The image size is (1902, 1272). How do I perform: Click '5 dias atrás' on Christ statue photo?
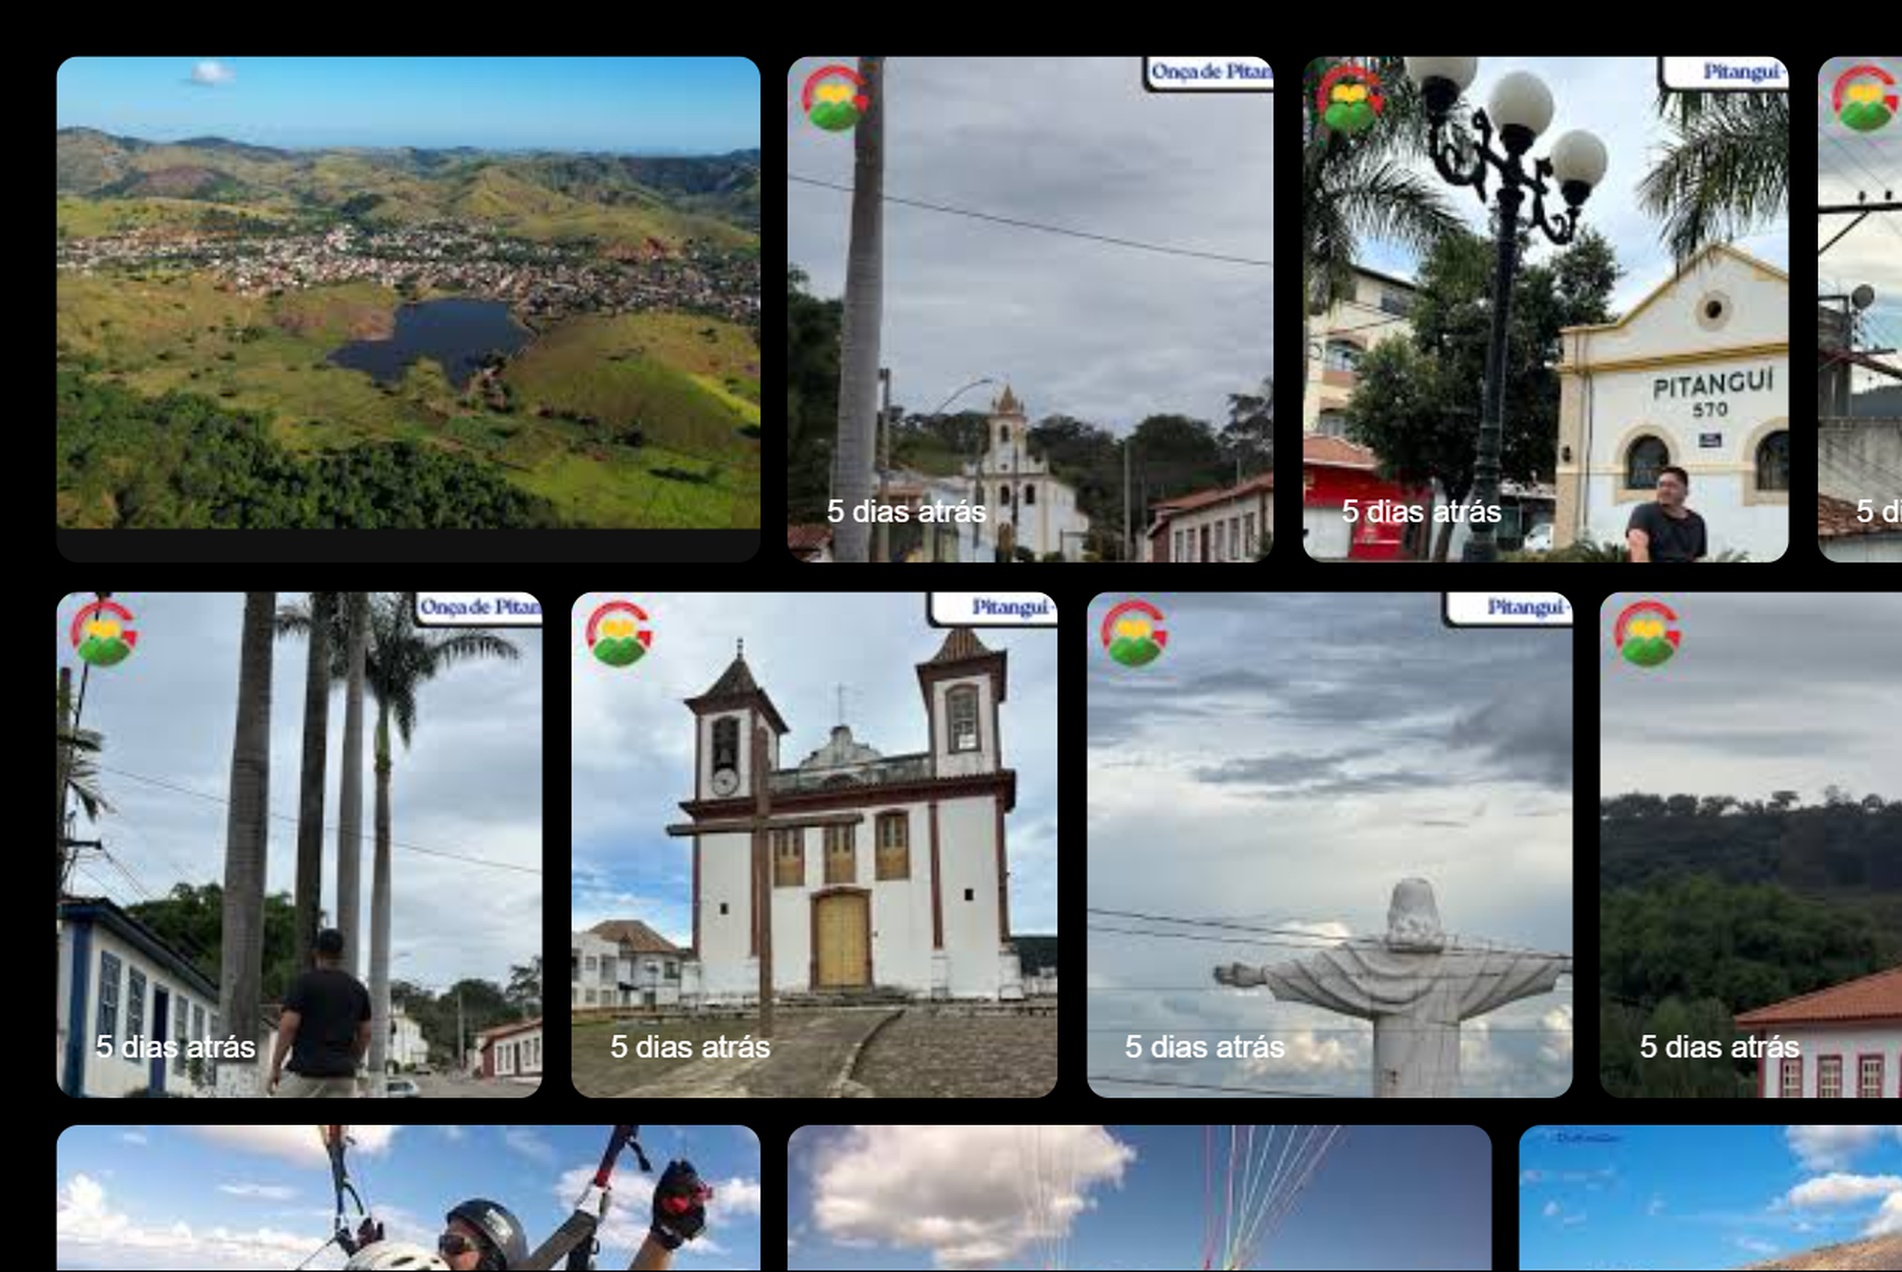[x=1204, y=1047]
